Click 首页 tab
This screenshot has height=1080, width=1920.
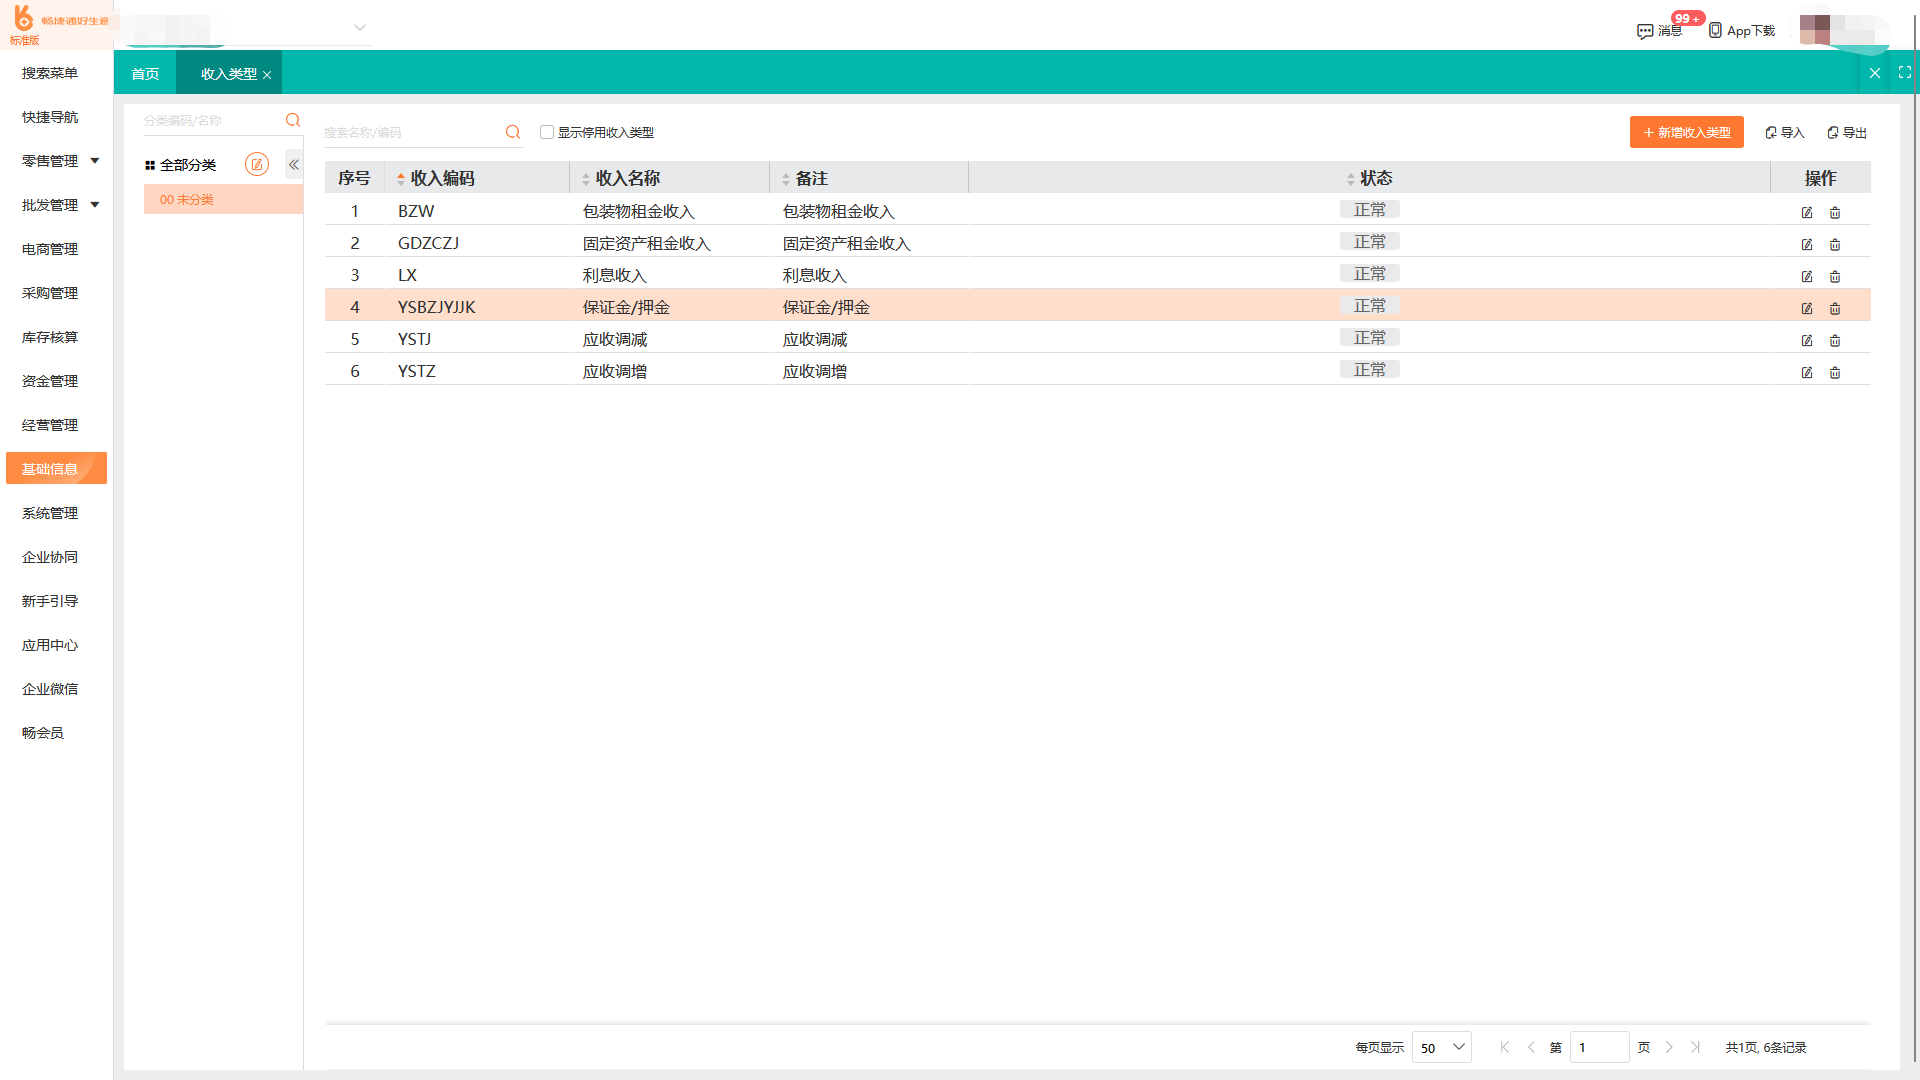145,73
